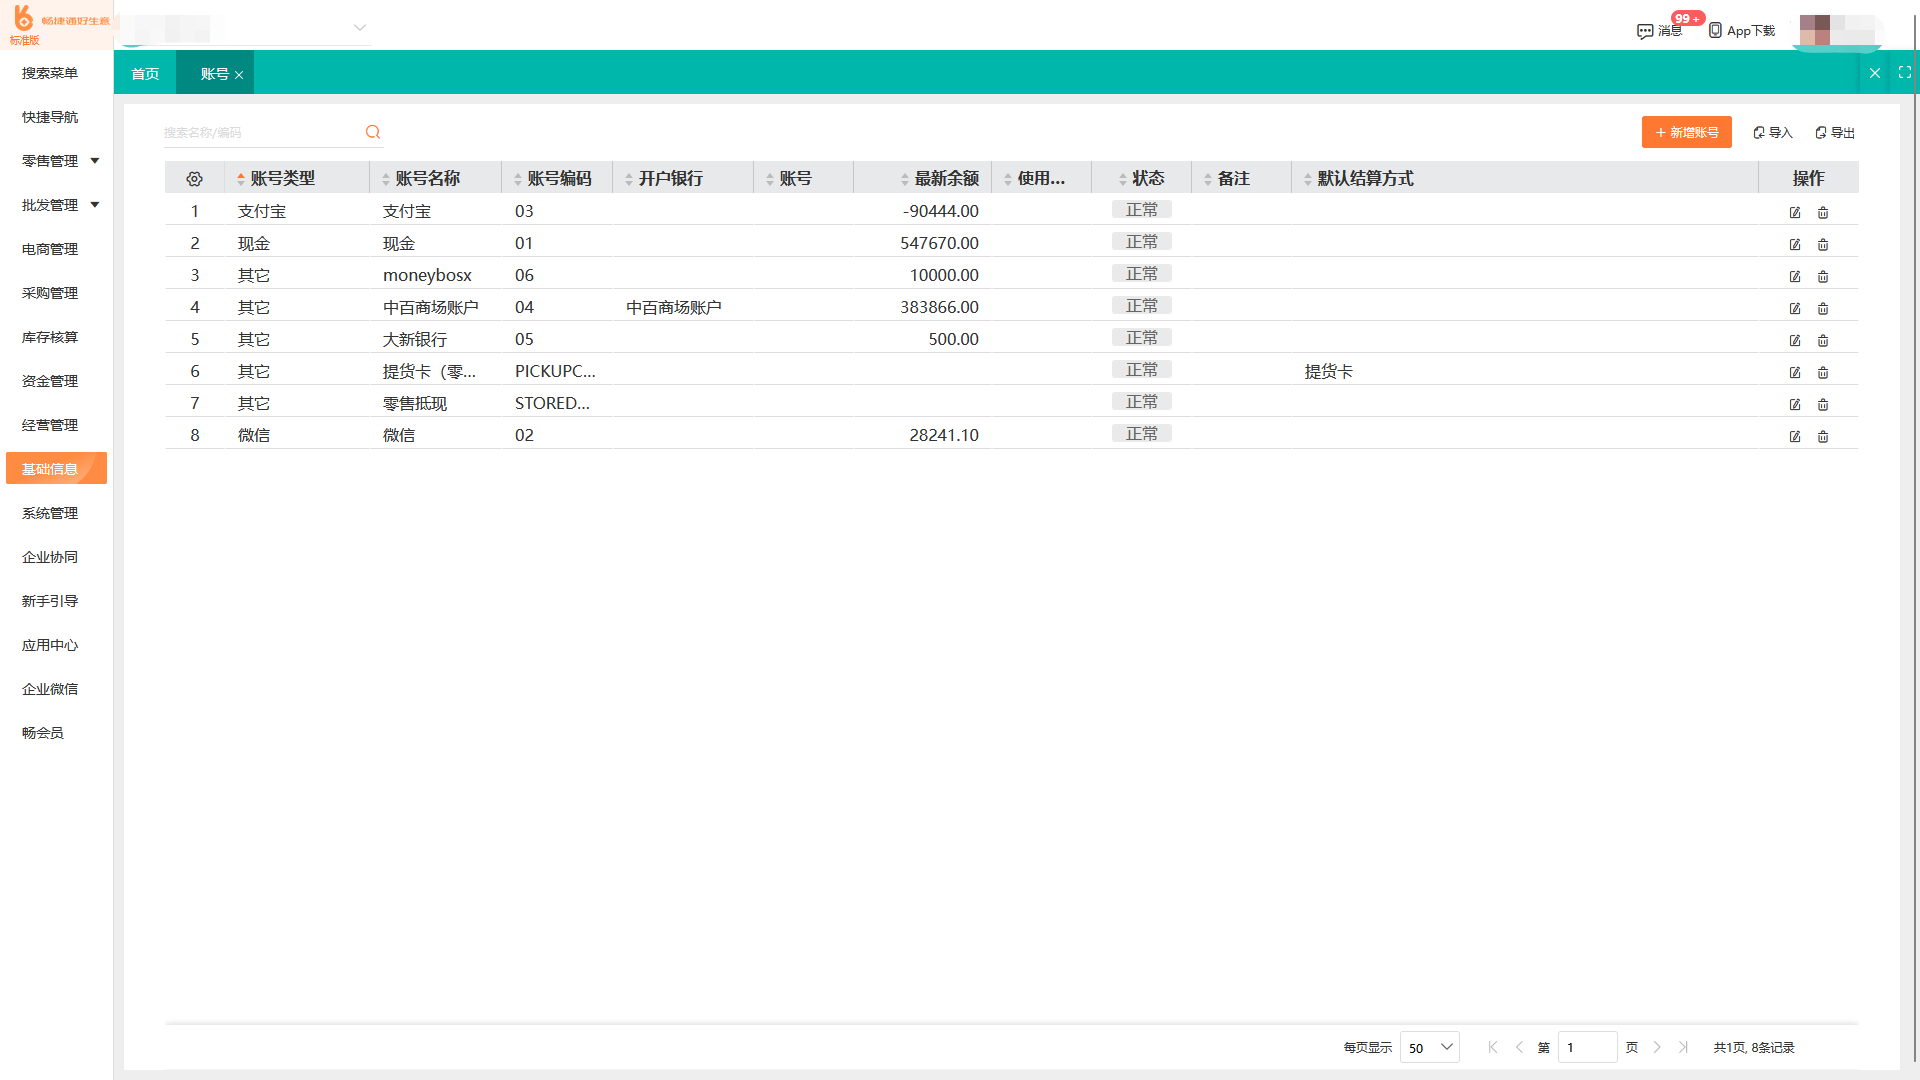Switch to 首页 tab
Image resolution: width=1920 pixels, height=1080 pixels.
[146, 74]
